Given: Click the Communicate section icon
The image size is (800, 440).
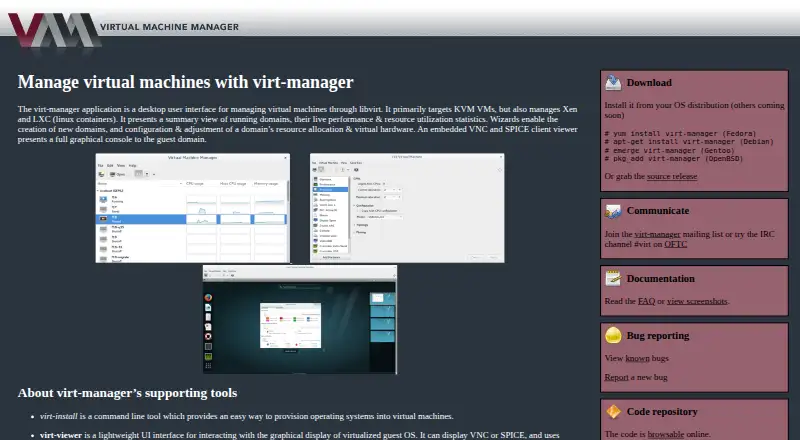Looking at the screenshot, I should tap(613, 211).
